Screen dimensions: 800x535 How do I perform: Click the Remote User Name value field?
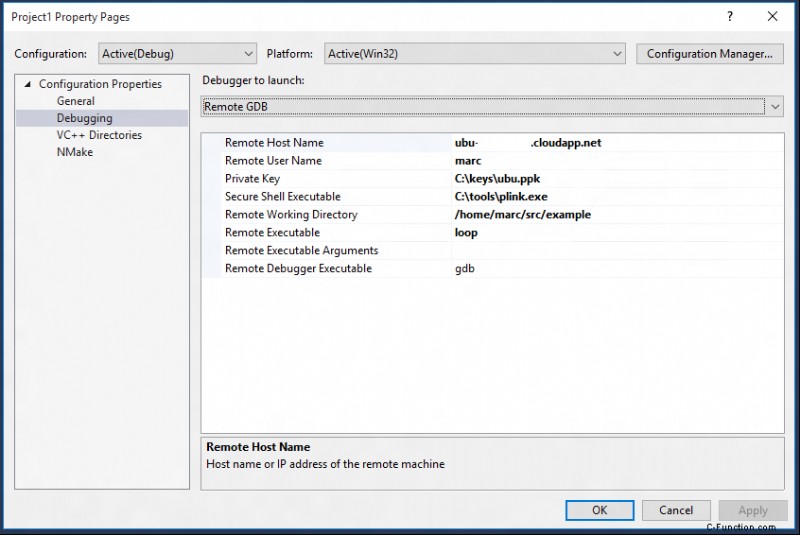(615, 161)
